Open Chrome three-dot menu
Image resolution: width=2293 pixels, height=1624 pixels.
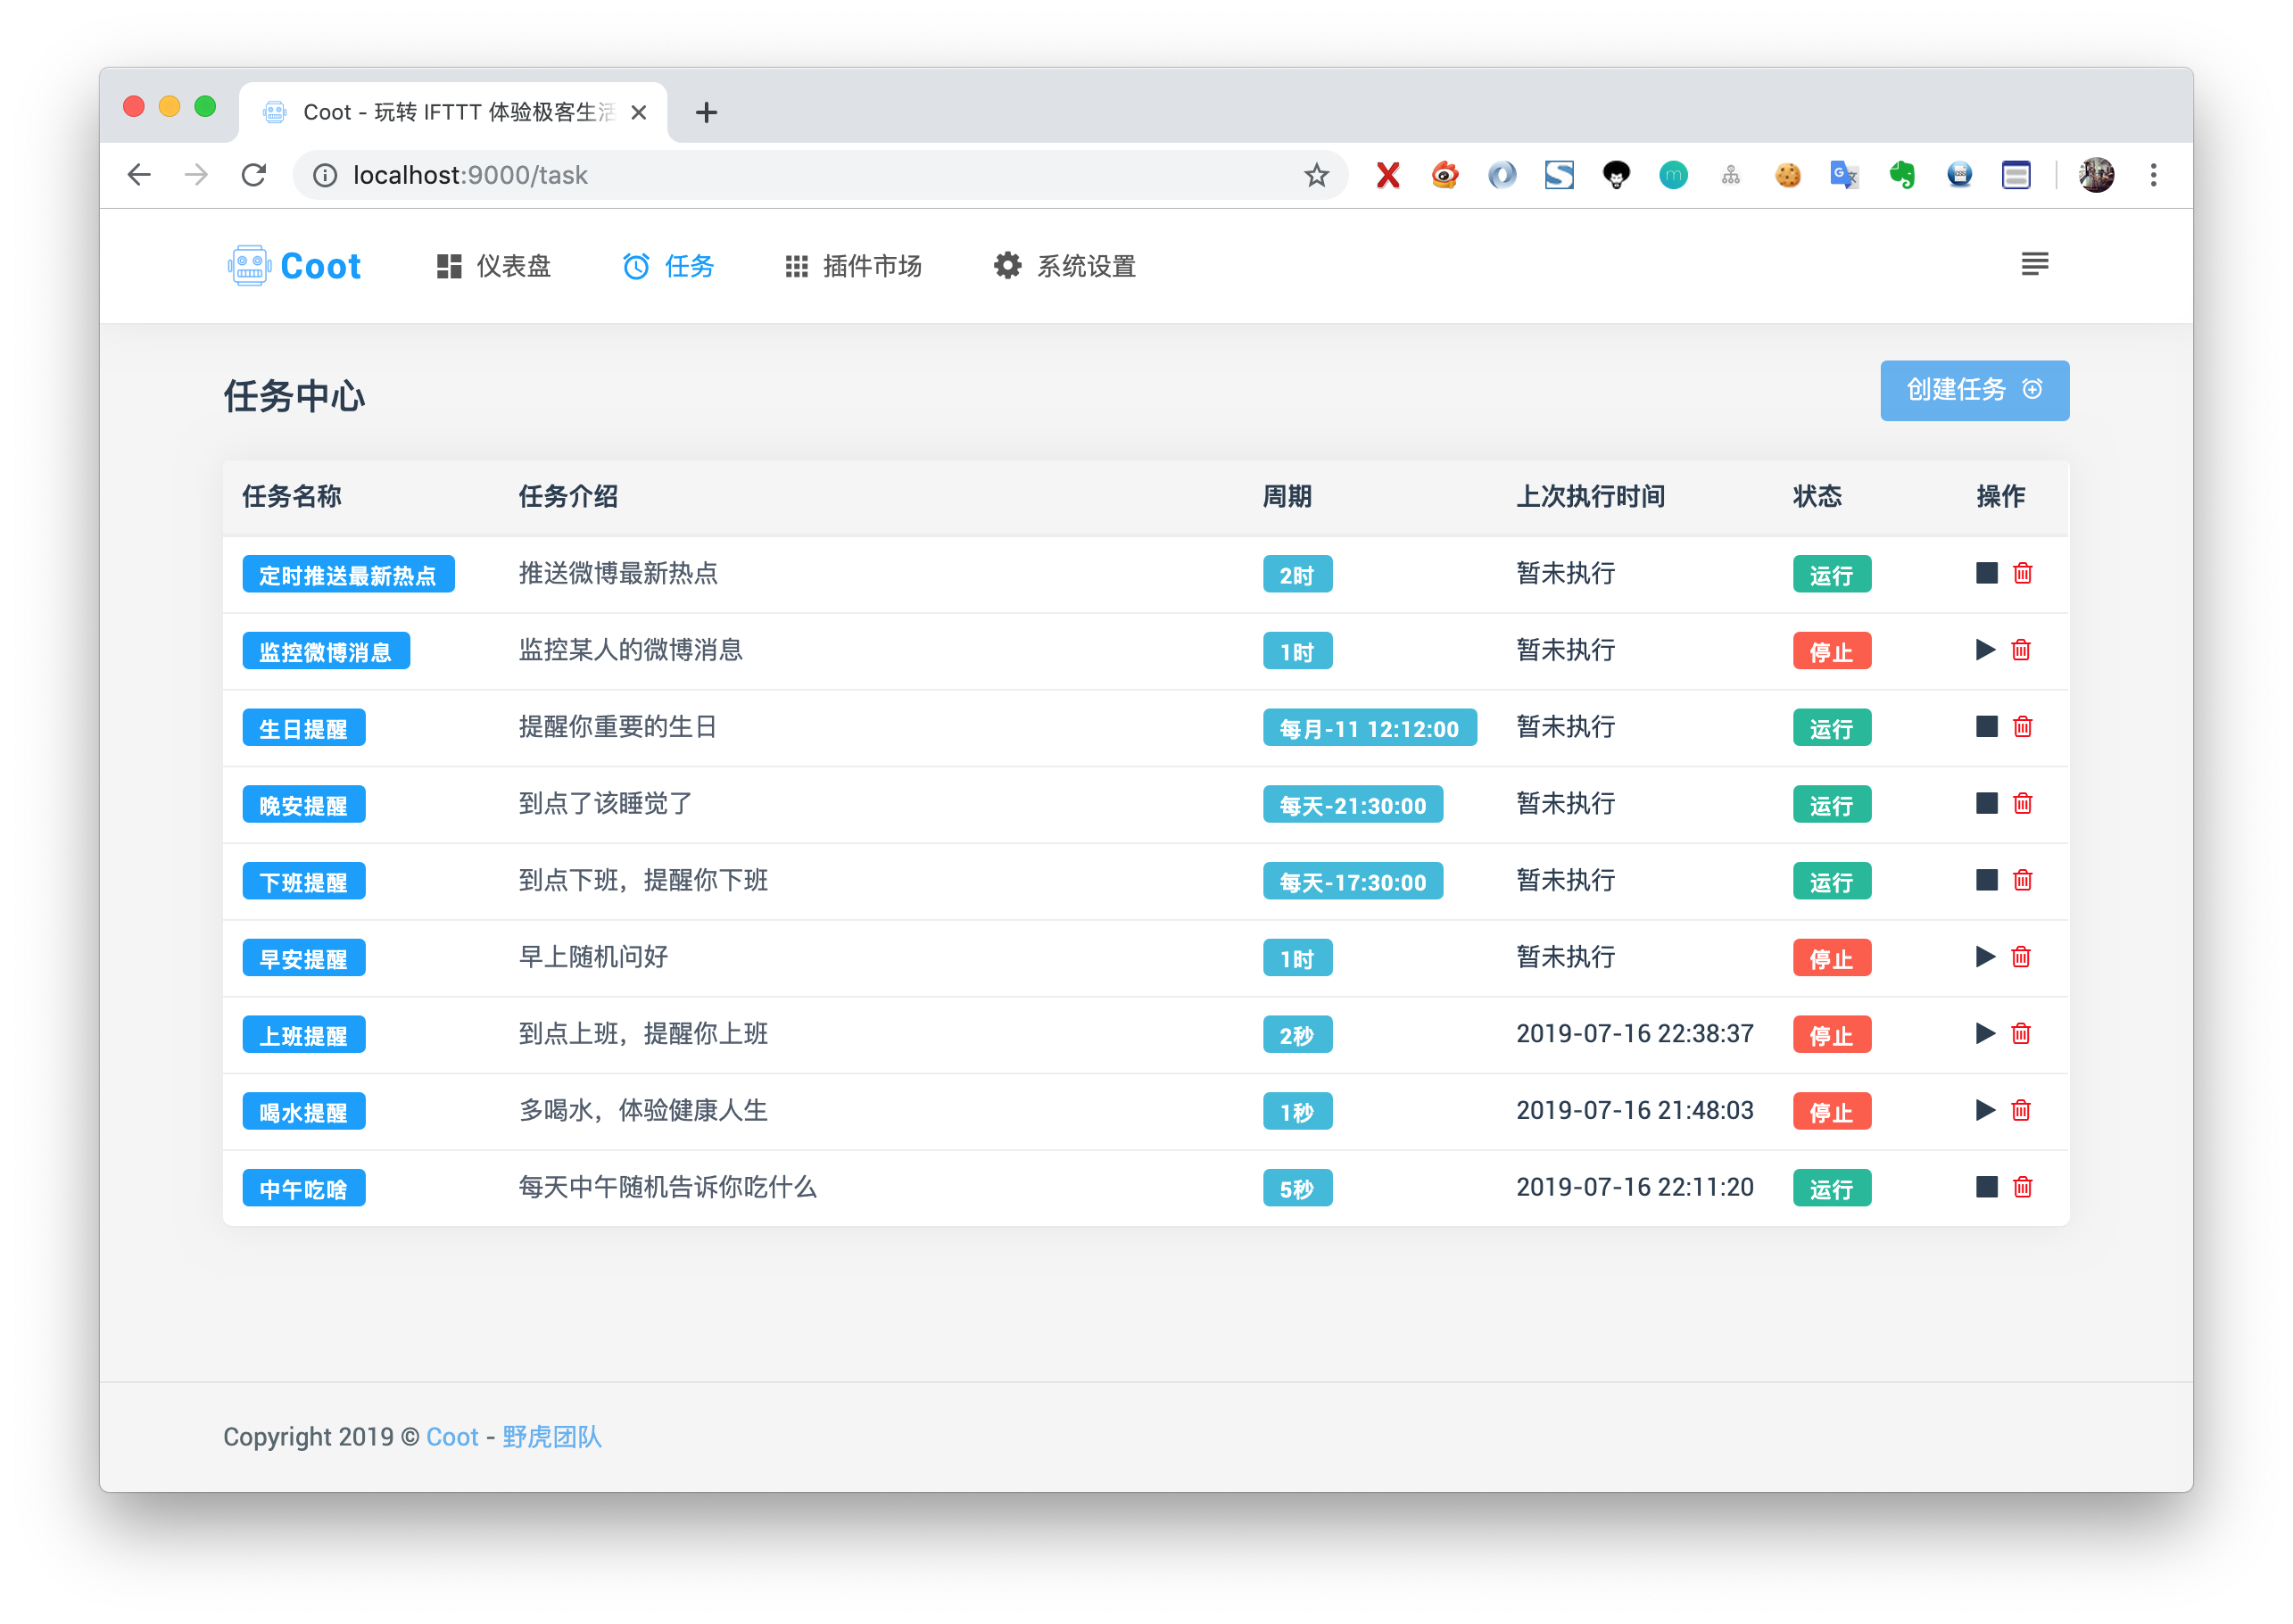click(2153, 175)
